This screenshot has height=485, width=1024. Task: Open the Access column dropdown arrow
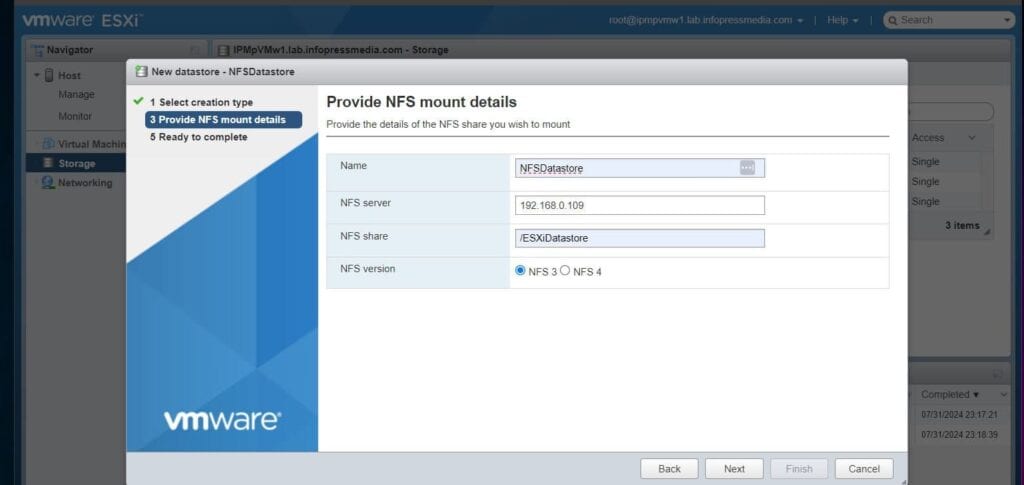coord(971,138)
